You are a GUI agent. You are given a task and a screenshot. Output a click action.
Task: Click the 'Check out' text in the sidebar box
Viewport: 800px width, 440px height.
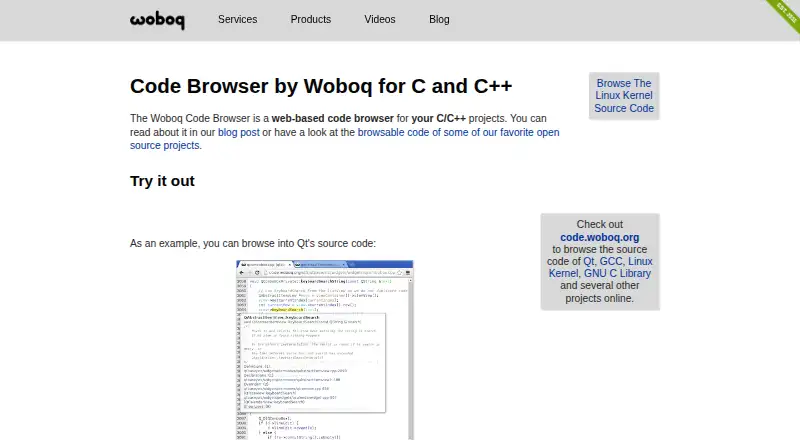(599, 225)
